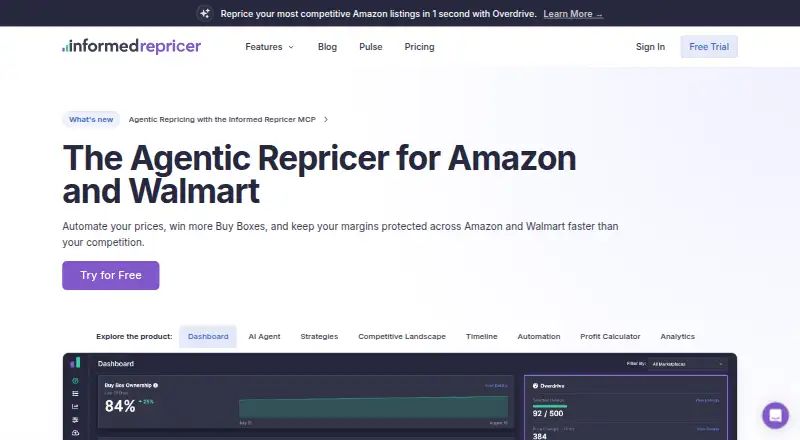Click the Buy Box Ownership info icon
Image resolution: width=800 pixels, height=440 pixels.
(x=156, y=385)
